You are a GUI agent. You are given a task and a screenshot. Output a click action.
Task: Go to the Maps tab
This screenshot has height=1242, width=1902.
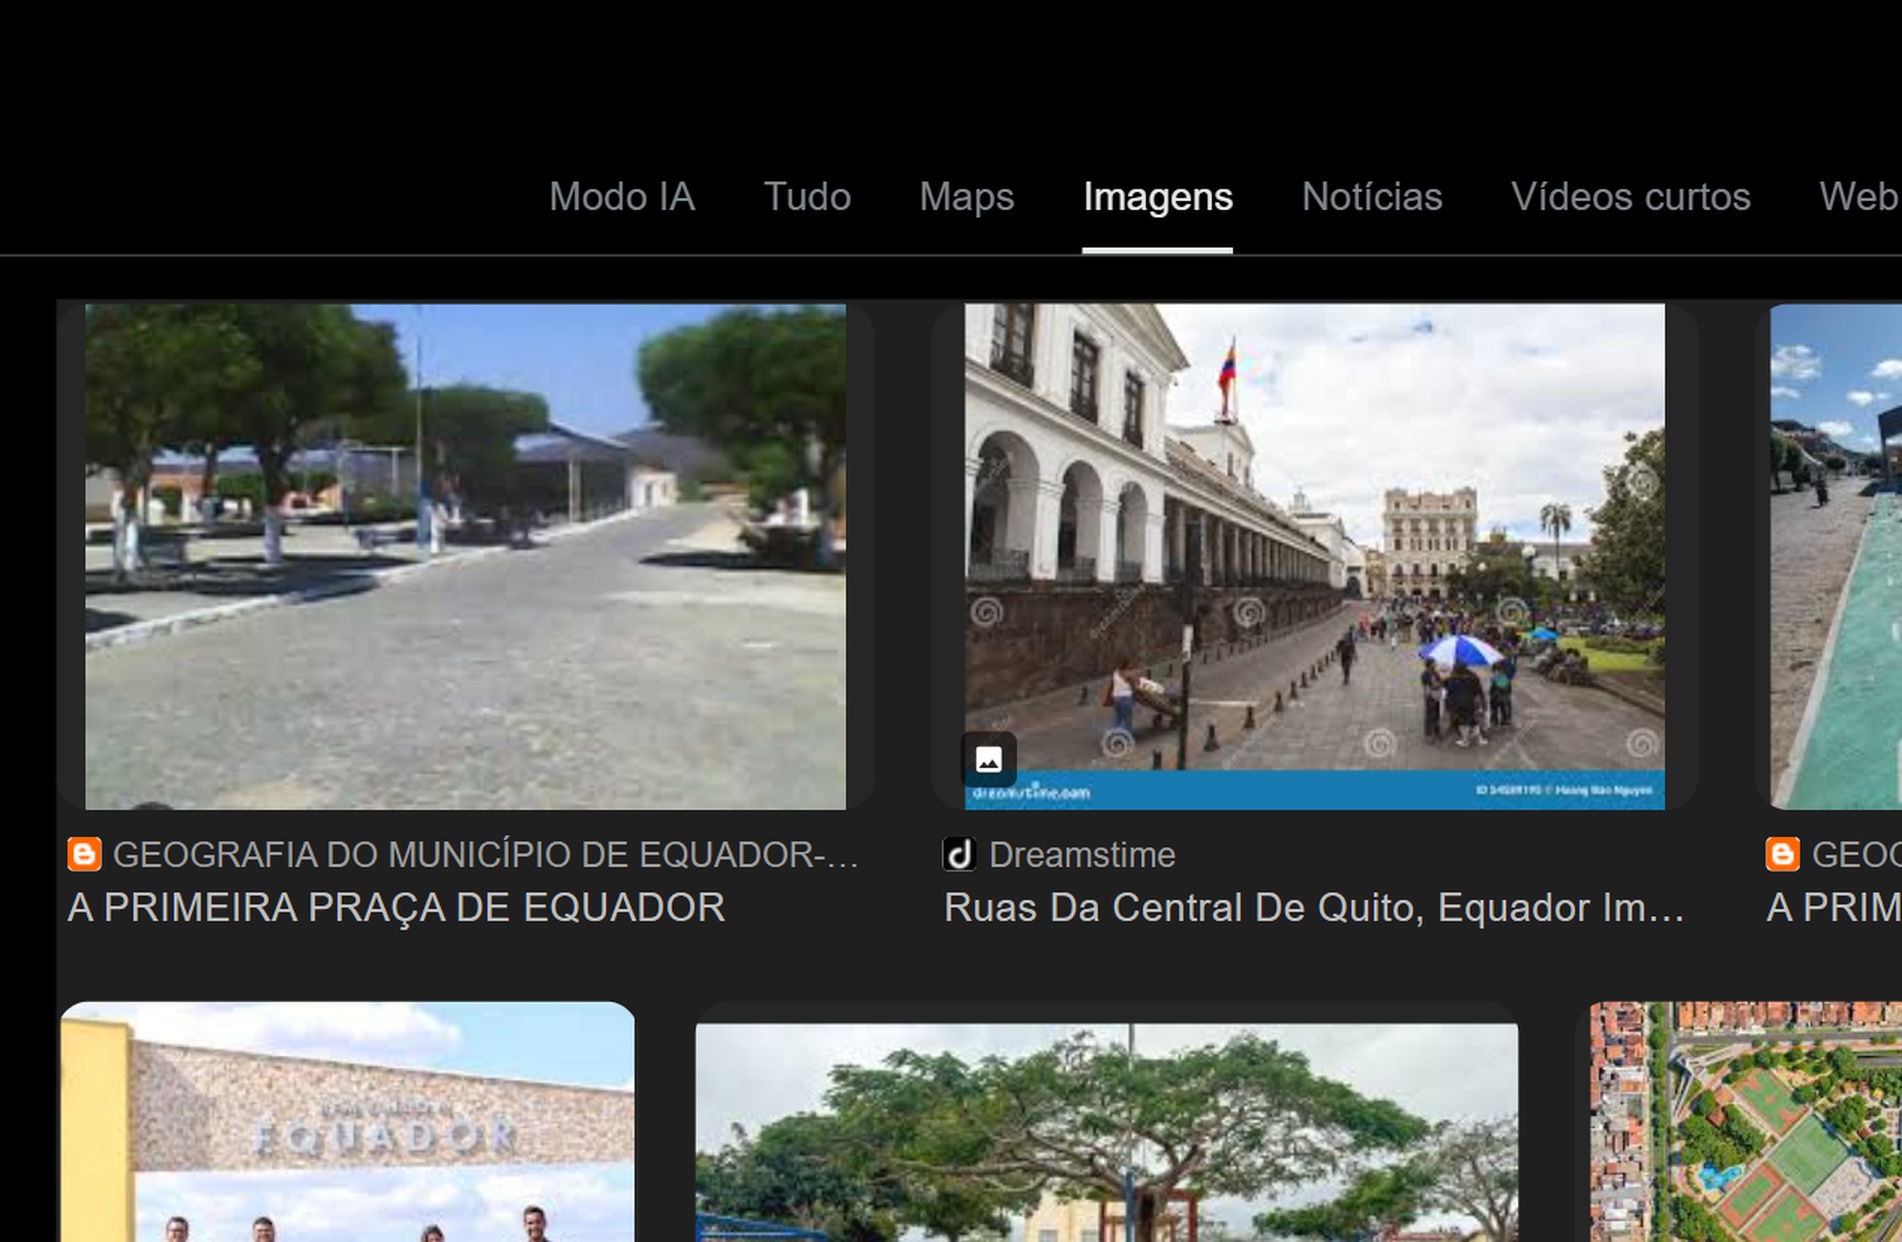tap(966, 197)
